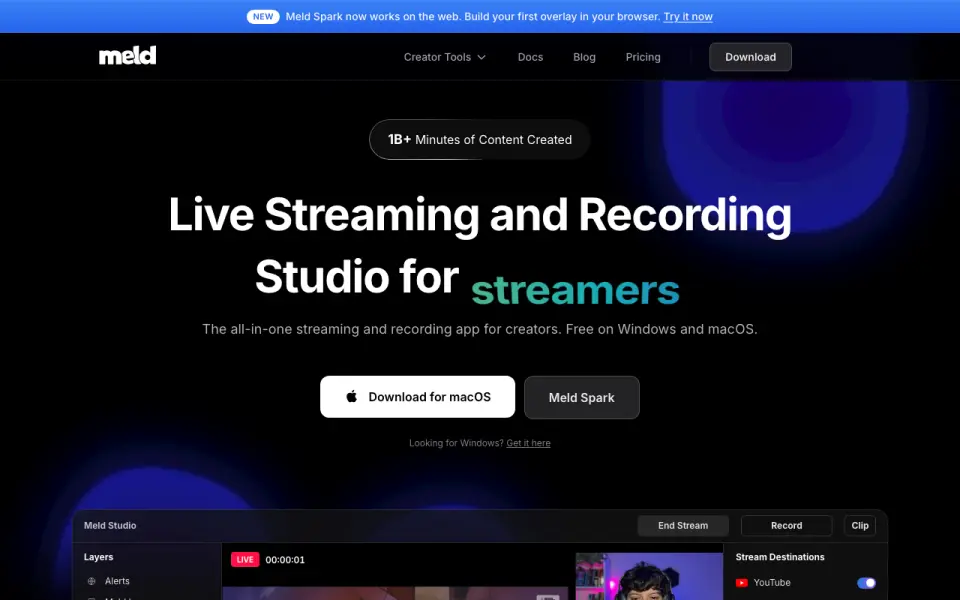The image size is (960, 600).
Task: Click the YouTube destination label
Action: 771,582
